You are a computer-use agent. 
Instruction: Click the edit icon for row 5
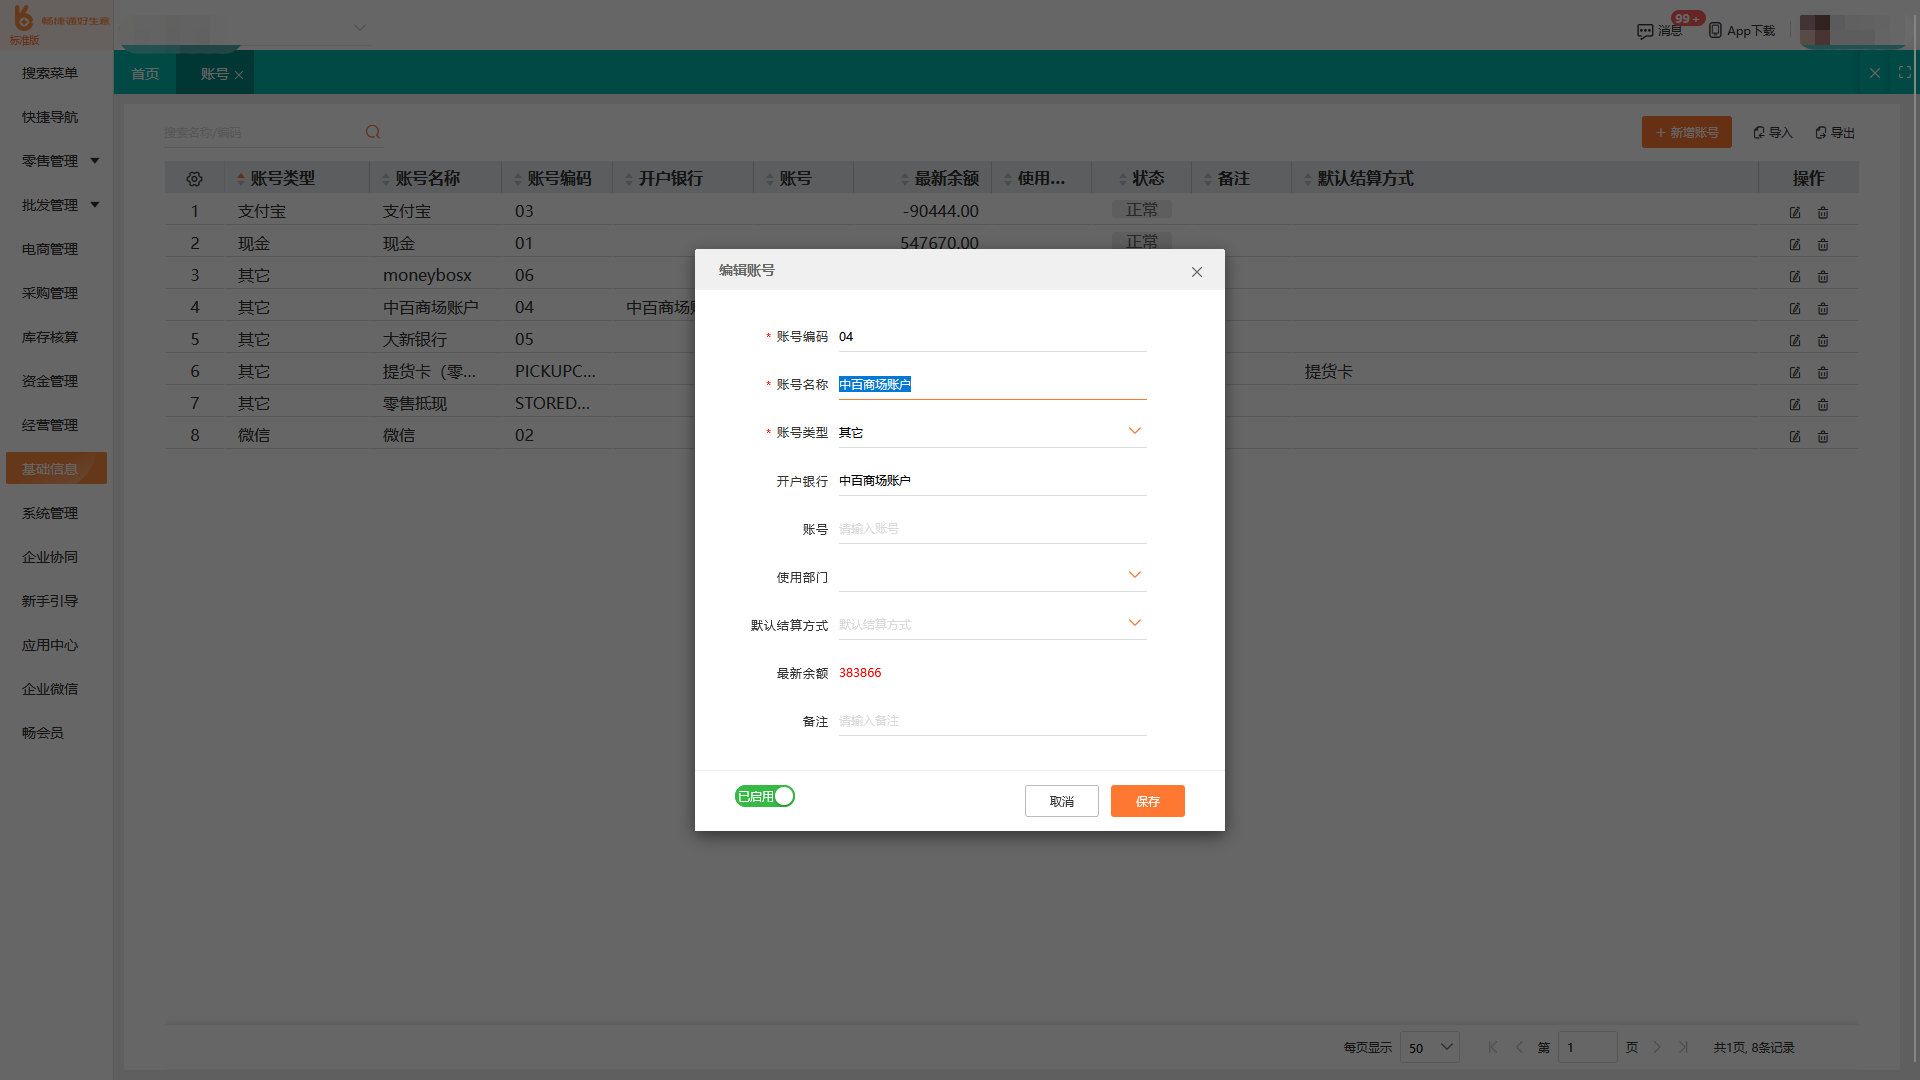click(1795, 340)
